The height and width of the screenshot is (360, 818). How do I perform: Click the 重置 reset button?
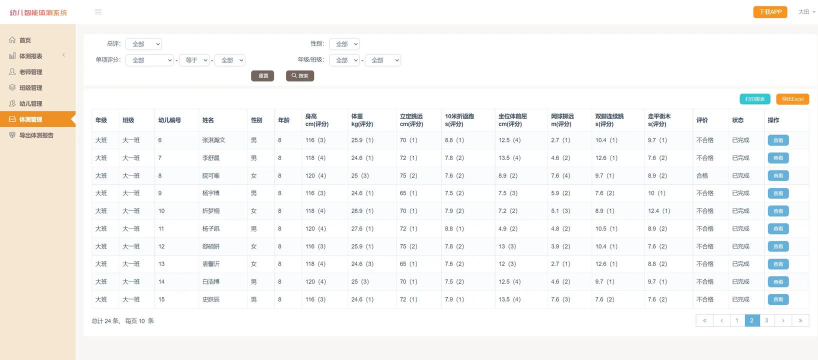click(262, 76)
